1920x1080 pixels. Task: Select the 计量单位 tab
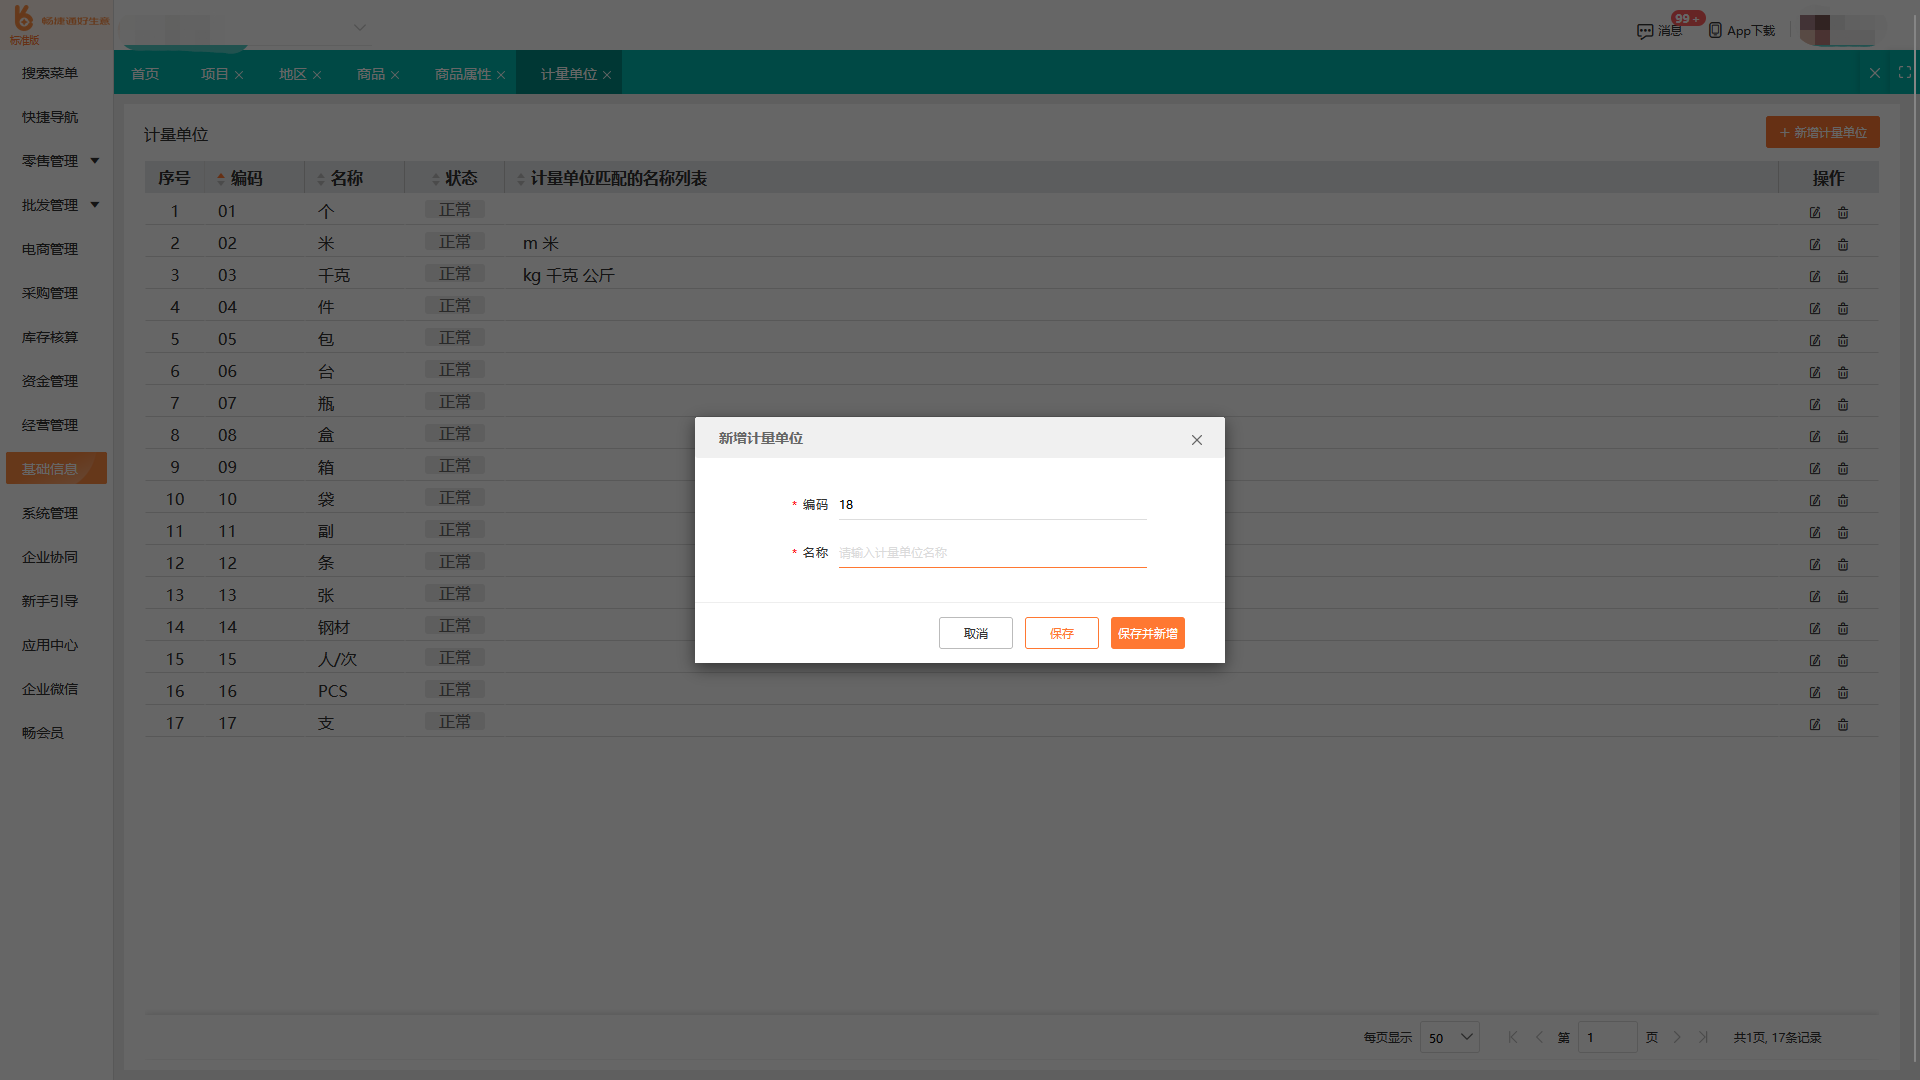570,73
